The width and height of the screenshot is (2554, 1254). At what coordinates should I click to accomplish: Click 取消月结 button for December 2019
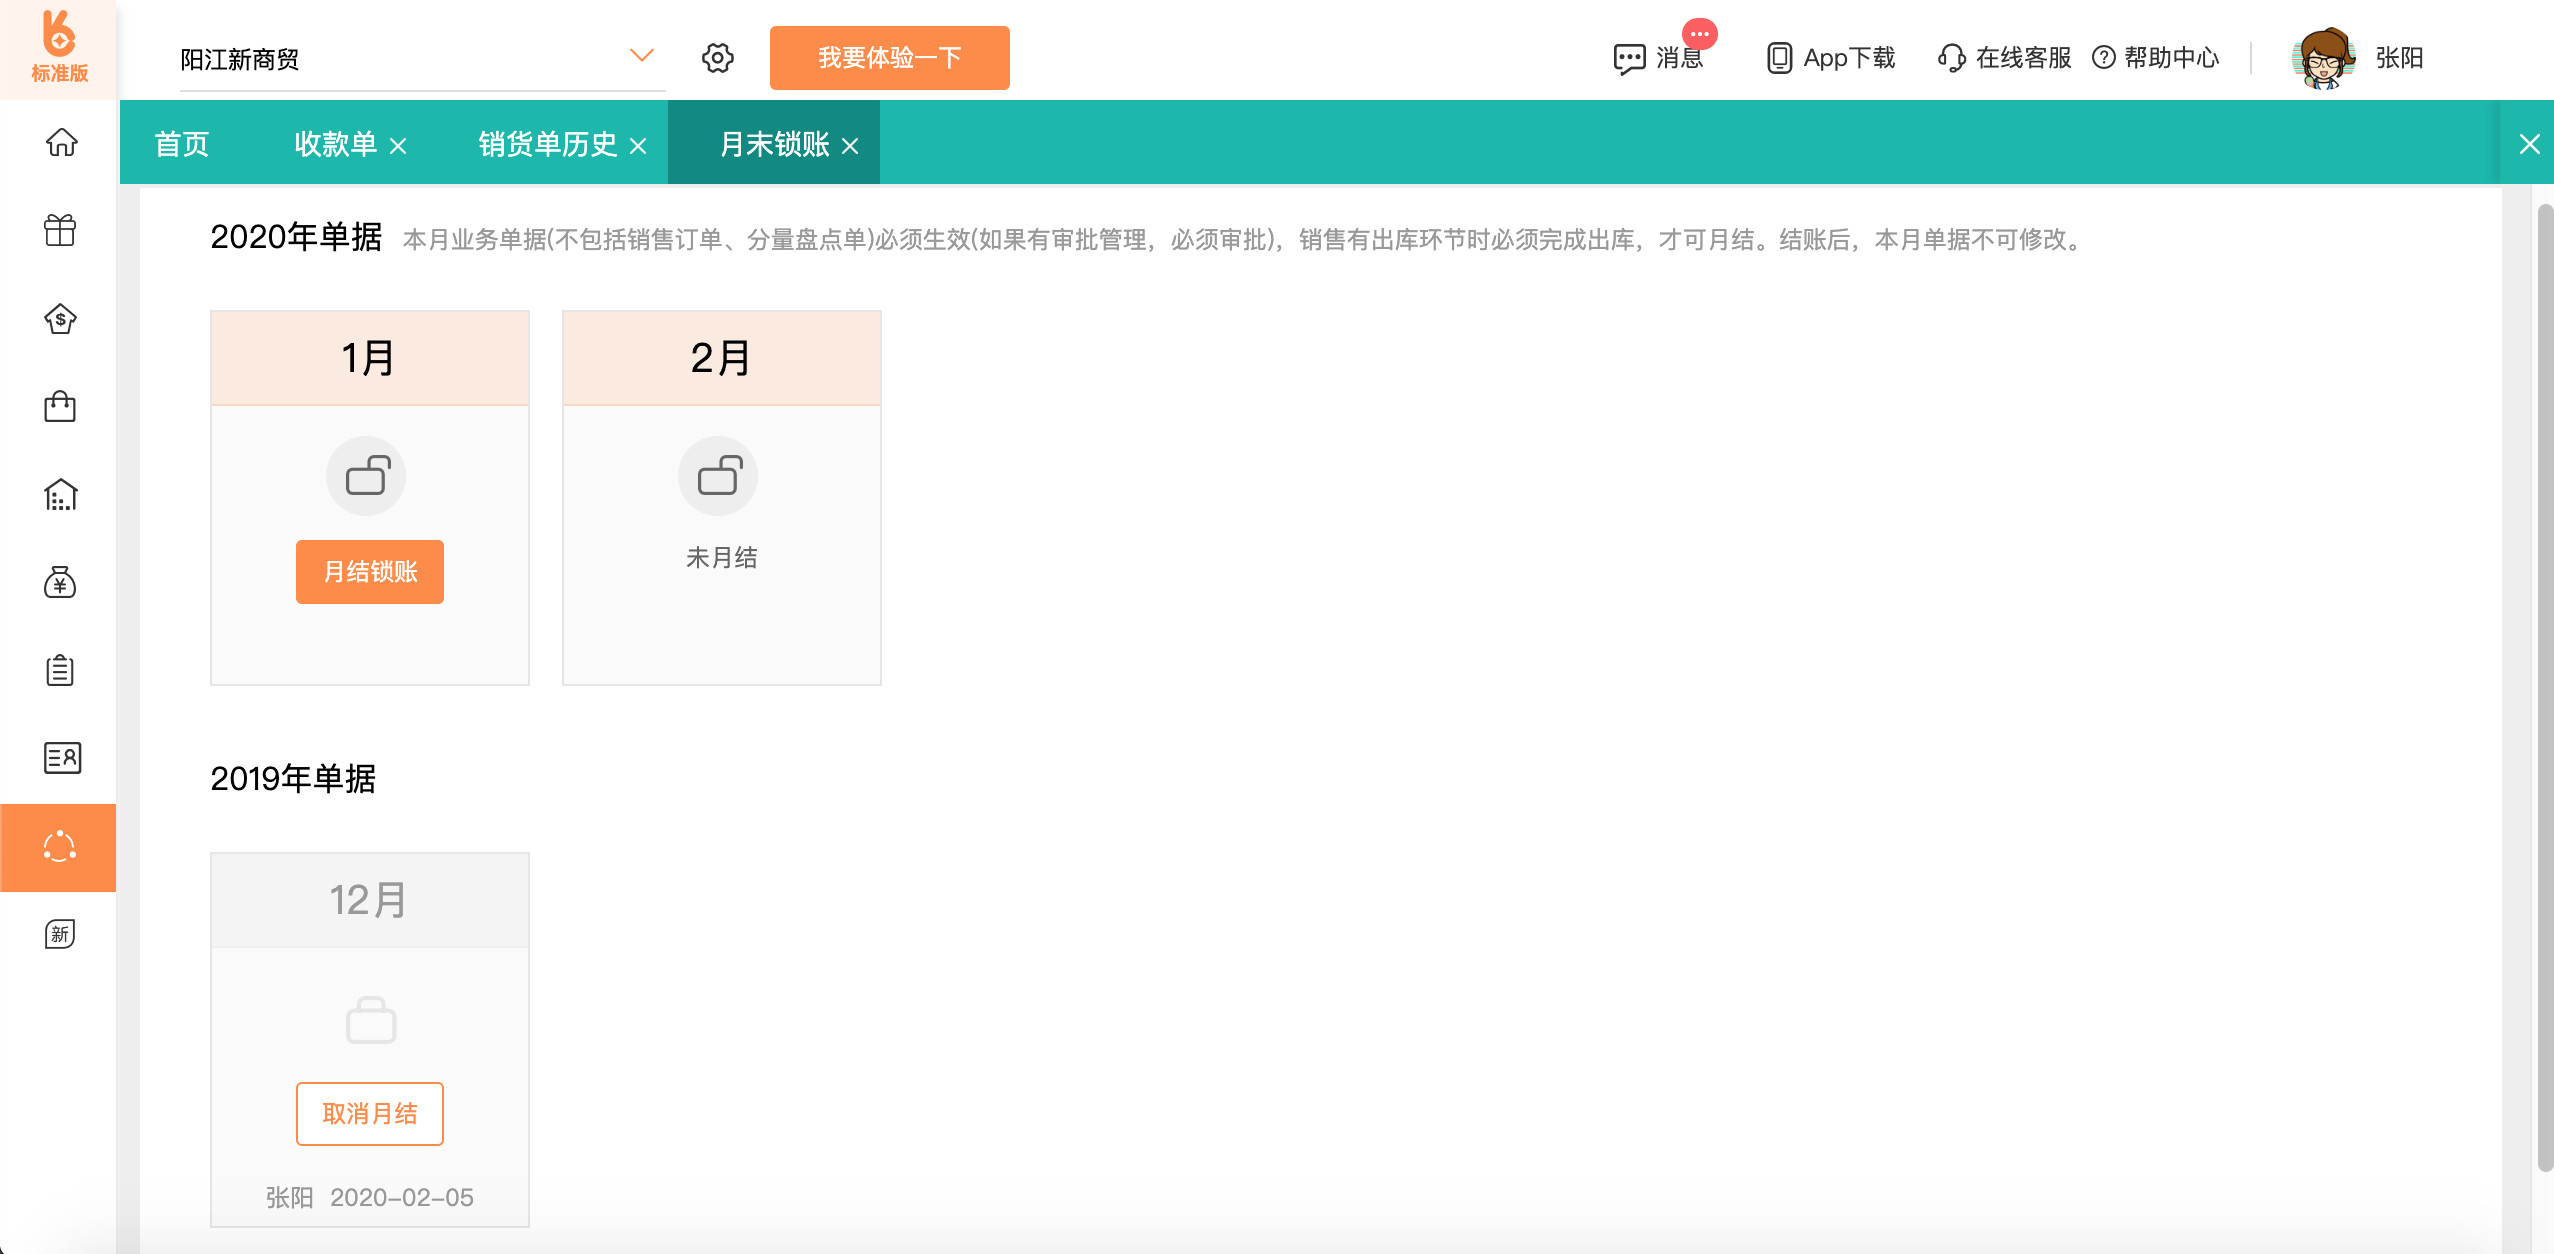point(370,1114)
